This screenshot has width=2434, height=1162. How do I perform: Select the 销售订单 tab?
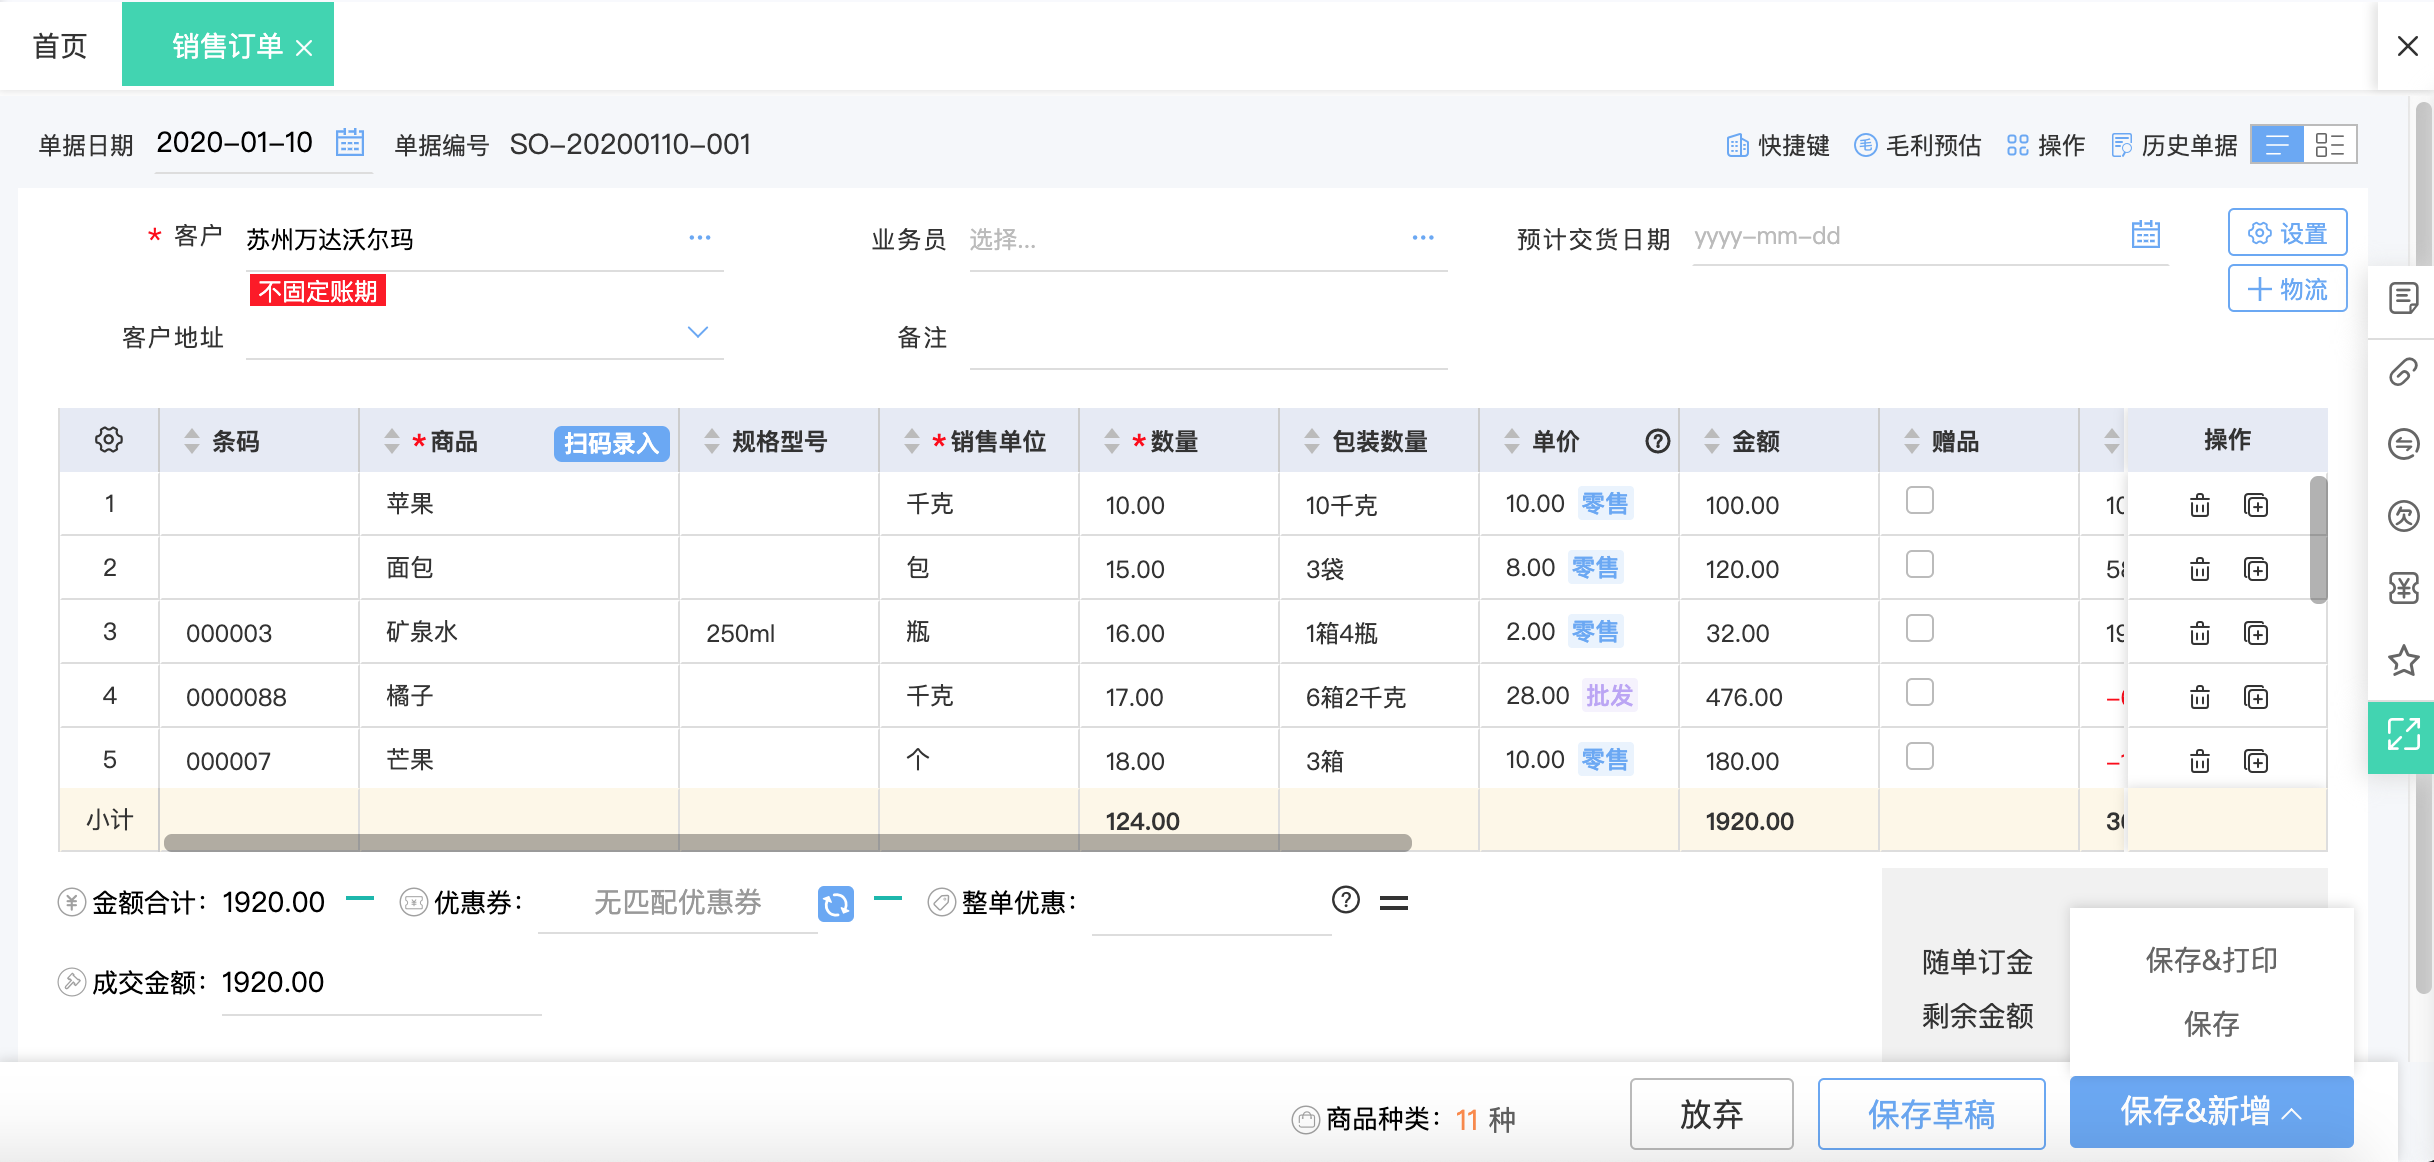click(x=227, y=43)
